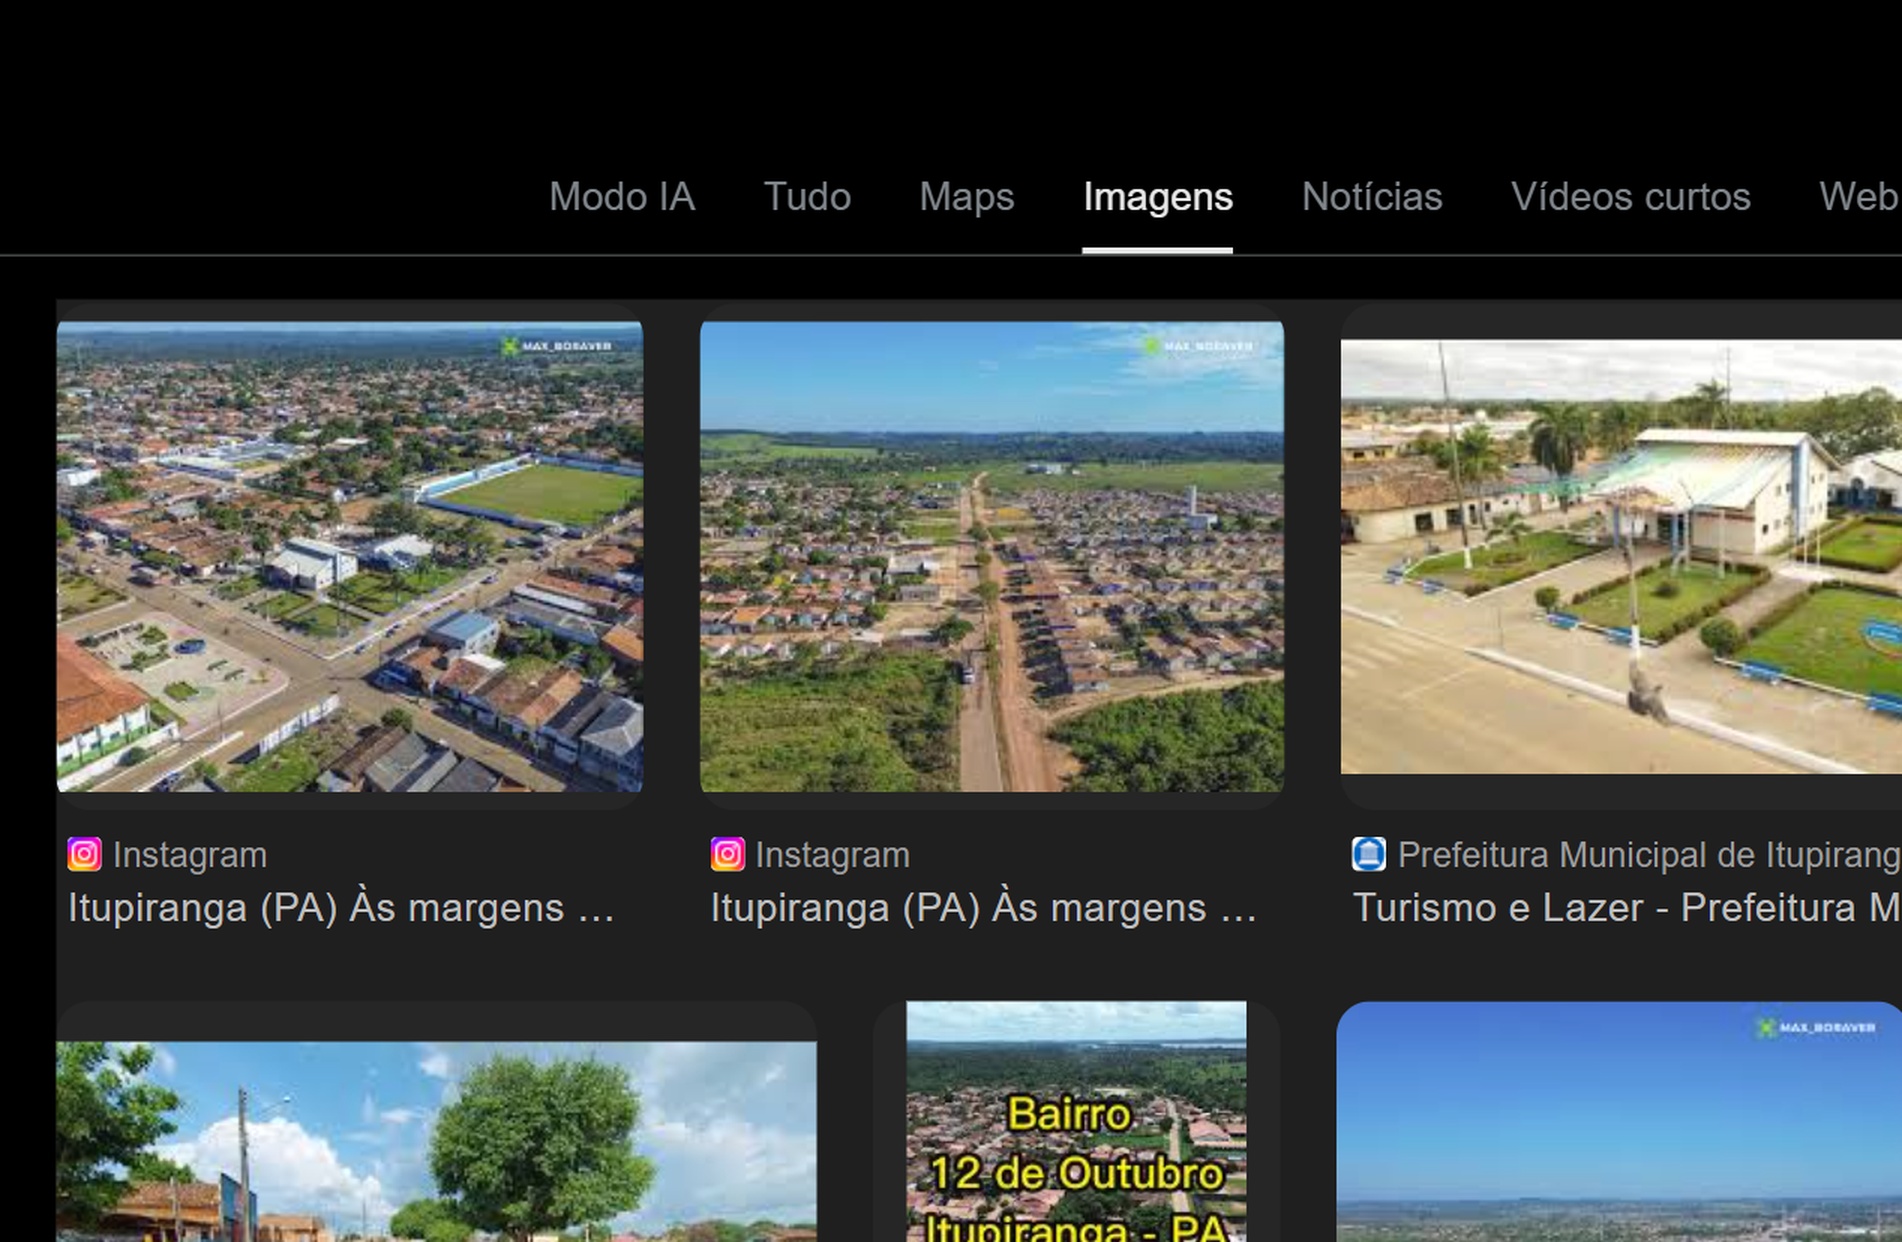Open the photo of the building with gardens
Viewport: 1902px width, 1242px height.
pyautogui.click(x=1620, y=556)
